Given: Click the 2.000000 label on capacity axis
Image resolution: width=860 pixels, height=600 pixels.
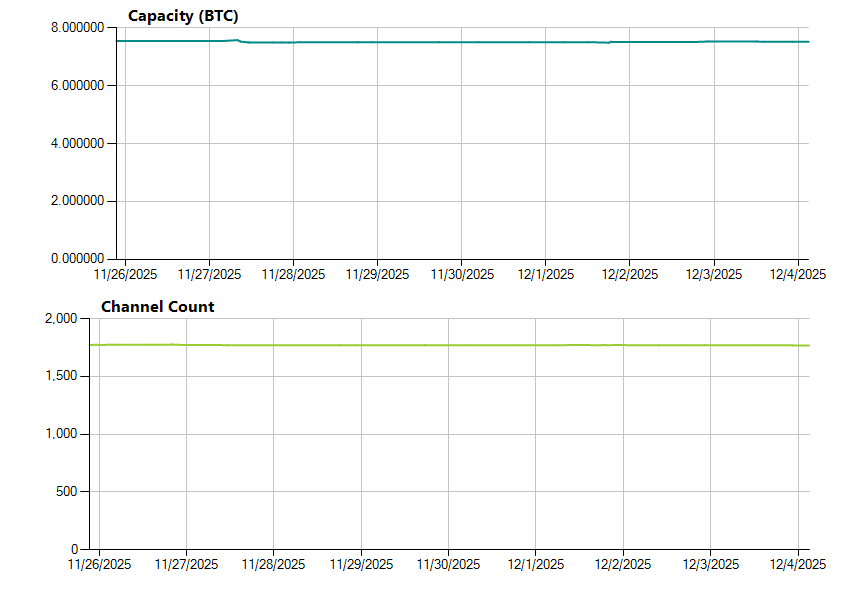Looking at the screenshot, I should [x=78, y=201].
